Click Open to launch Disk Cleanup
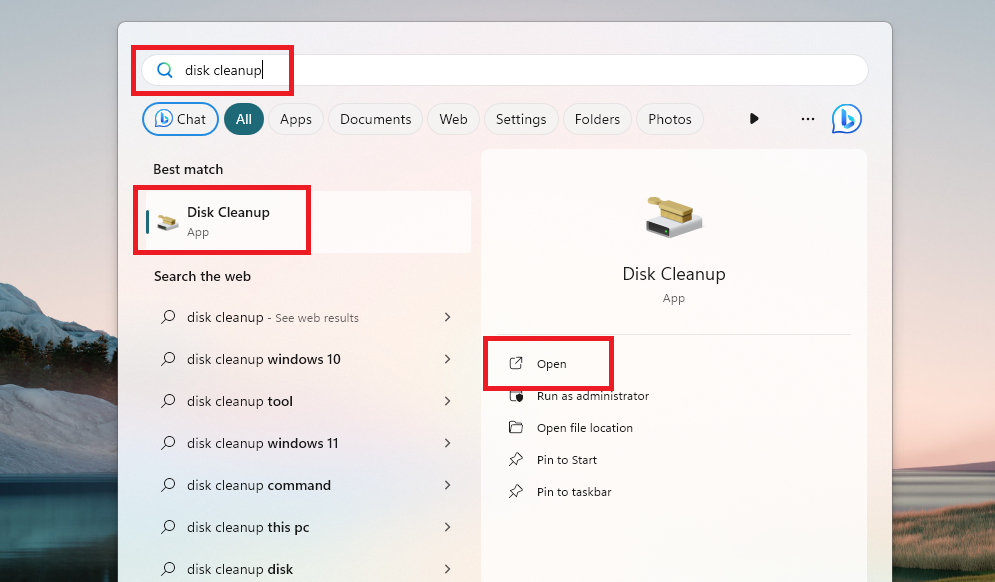 pyautogui.click(x=551, y=364)
